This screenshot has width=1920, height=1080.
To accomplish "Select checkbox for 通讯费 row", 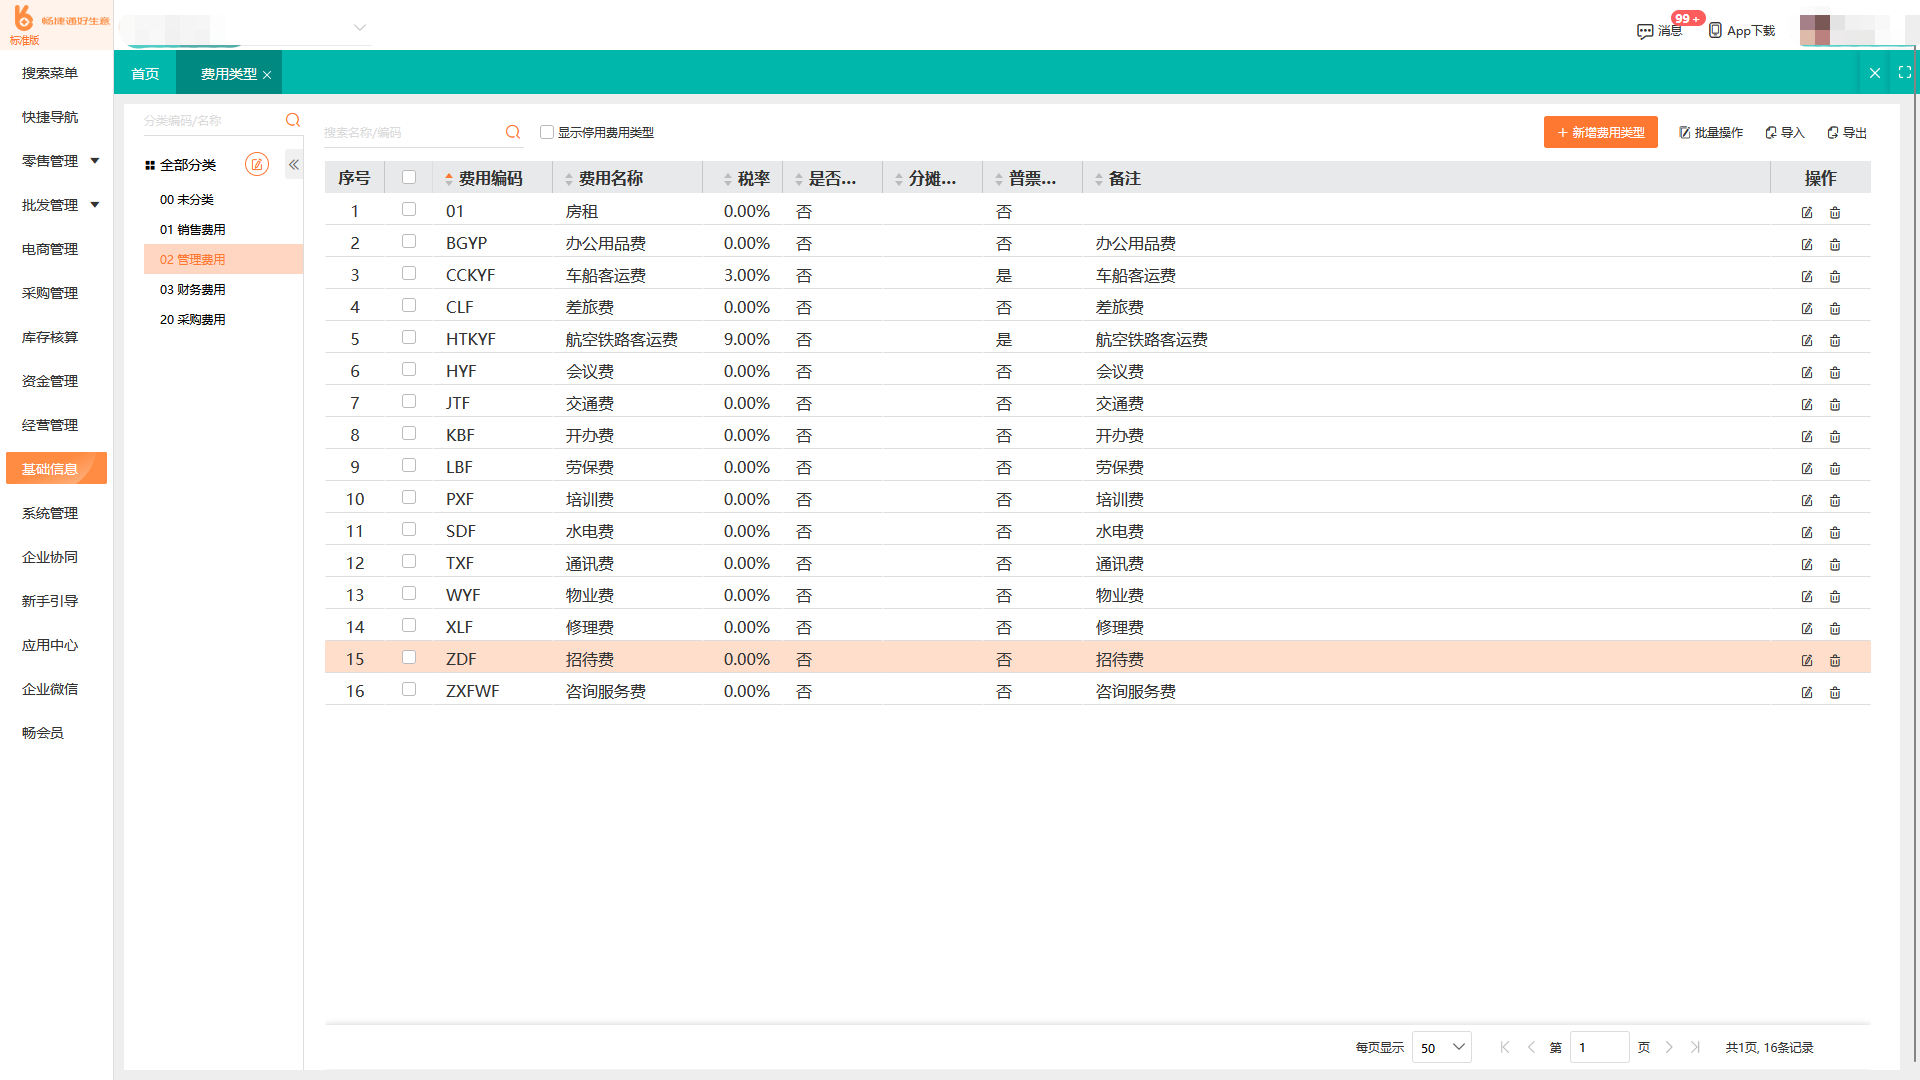I will [409, 562].
